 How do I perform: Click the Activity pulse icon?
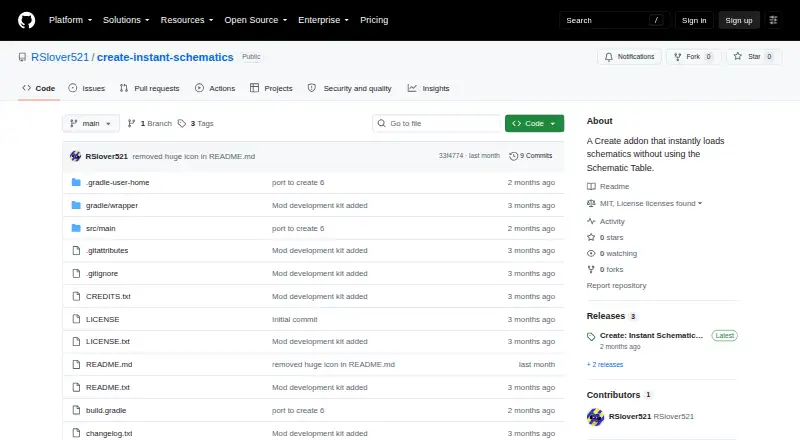coord(591,222)
